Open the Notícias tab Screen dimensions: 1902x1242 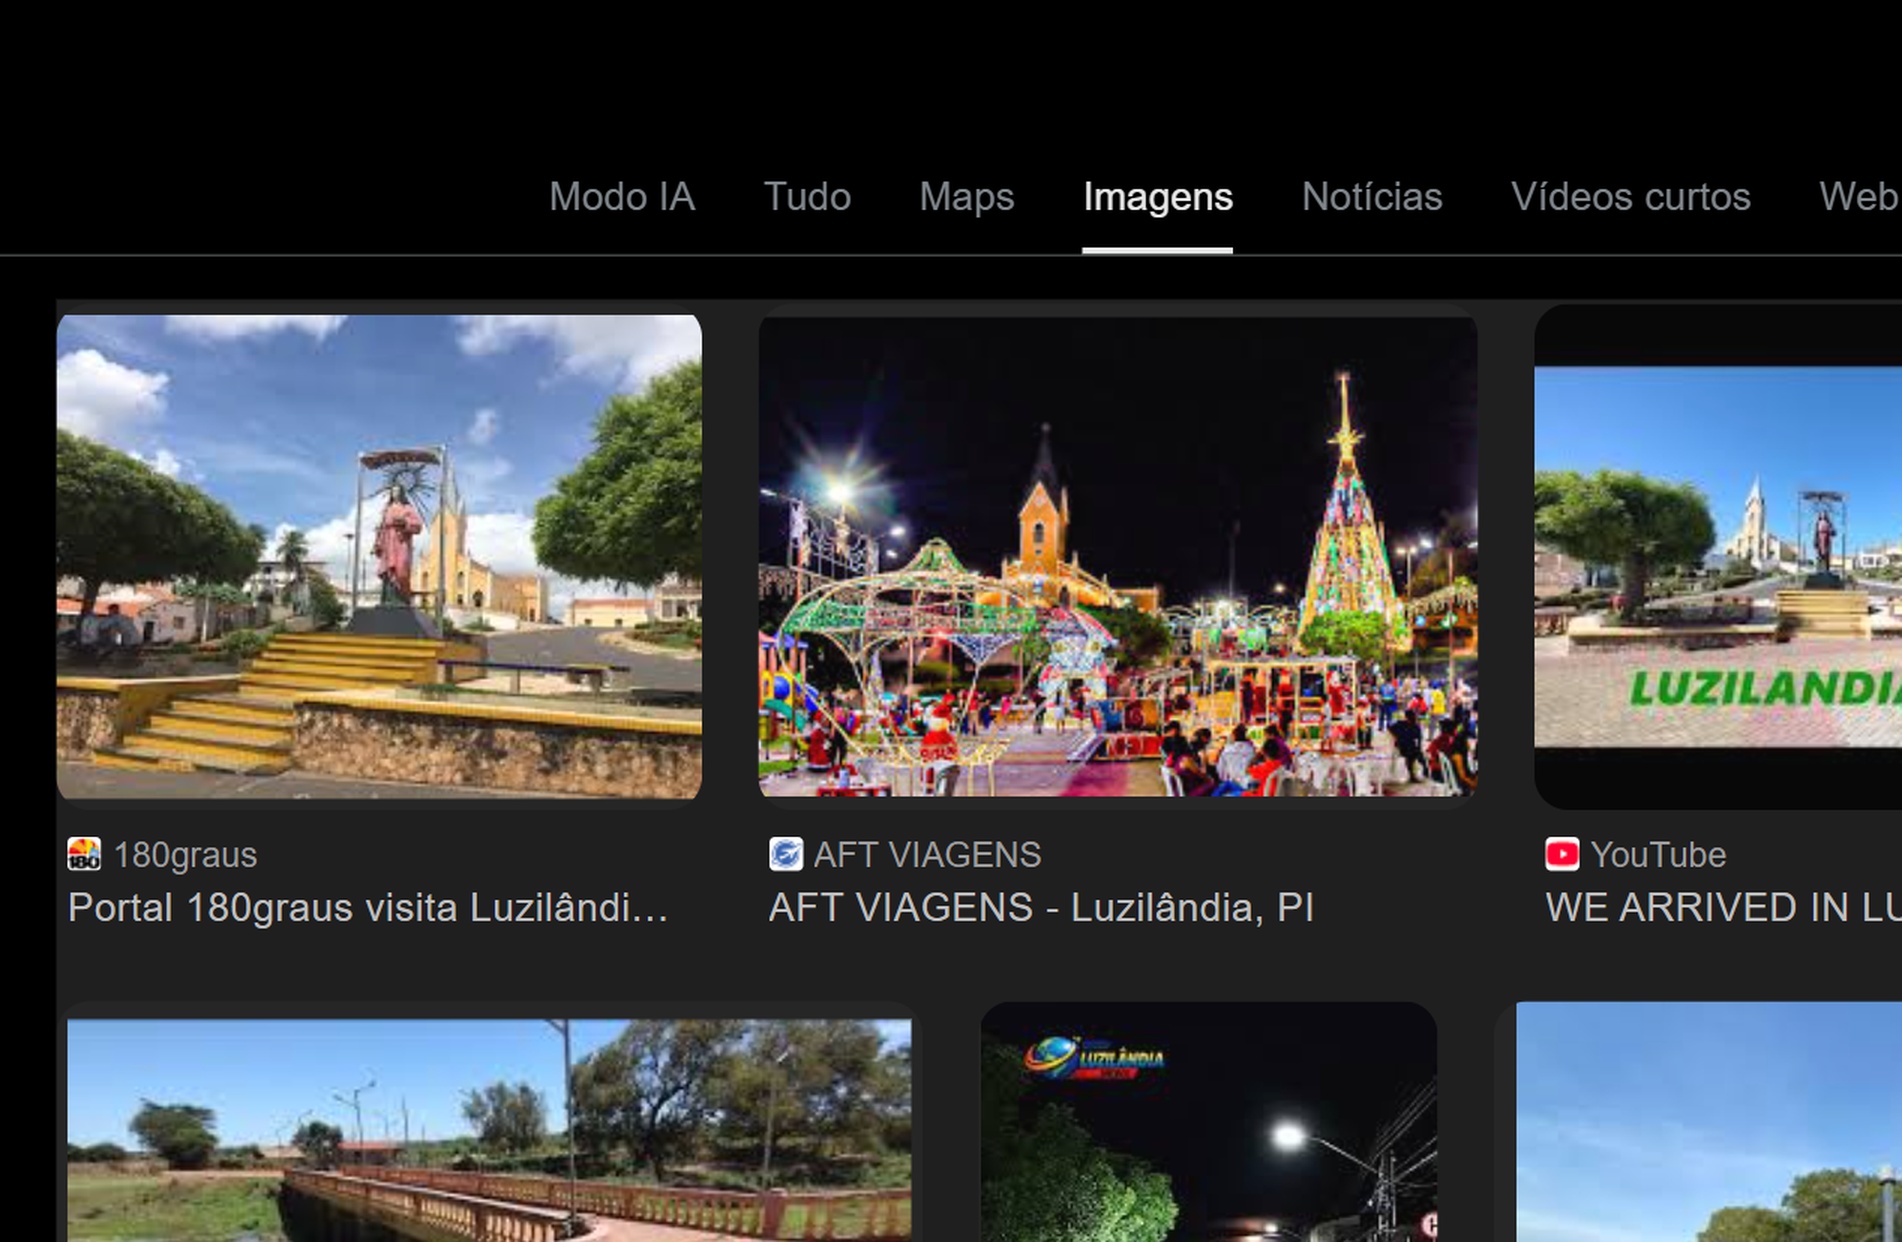coord(1371,197)
